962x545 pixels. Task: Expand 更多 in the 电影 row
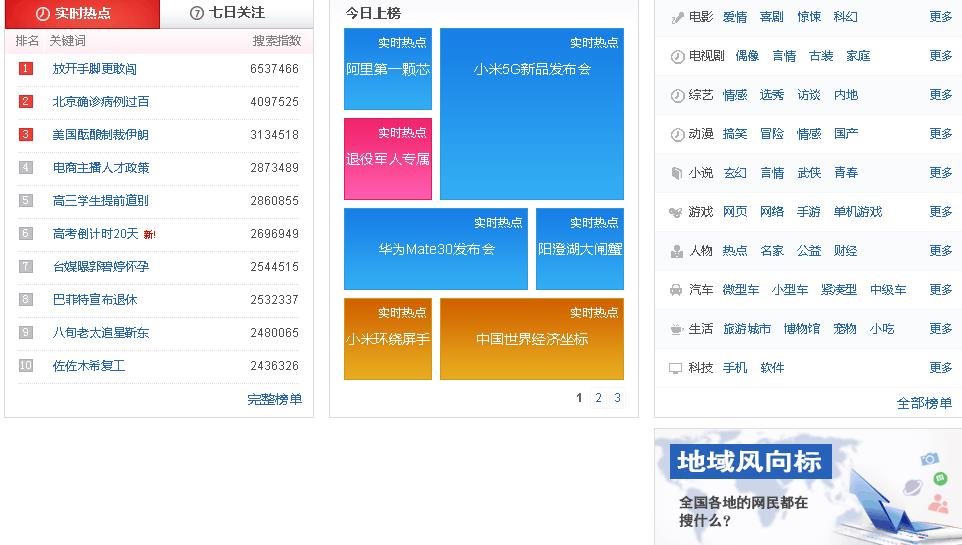click(x=940, y=17)
